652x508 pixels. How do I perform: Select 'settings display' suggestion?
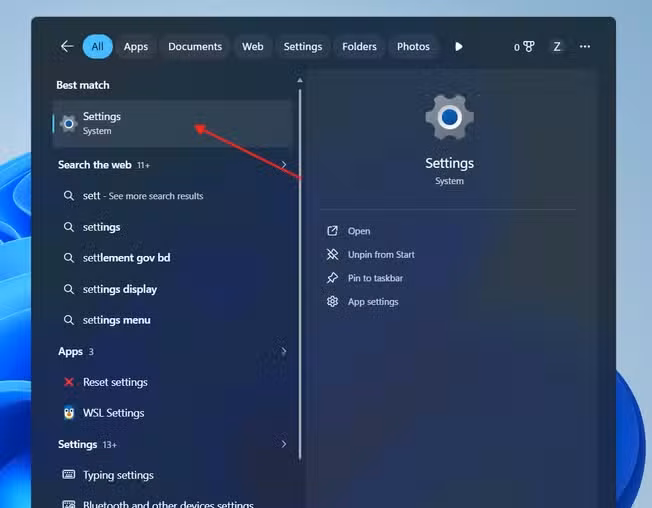172,289
